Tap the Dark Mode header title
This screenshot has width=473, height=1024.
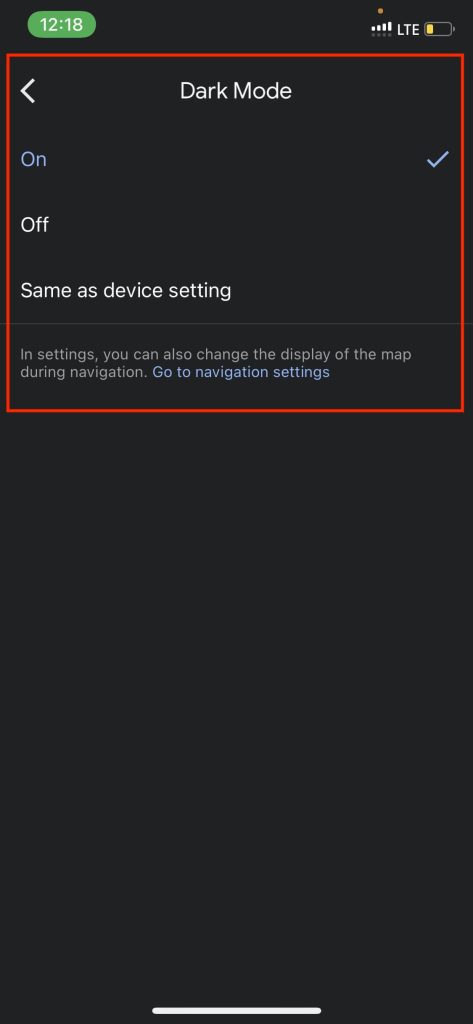coord(236,91)
